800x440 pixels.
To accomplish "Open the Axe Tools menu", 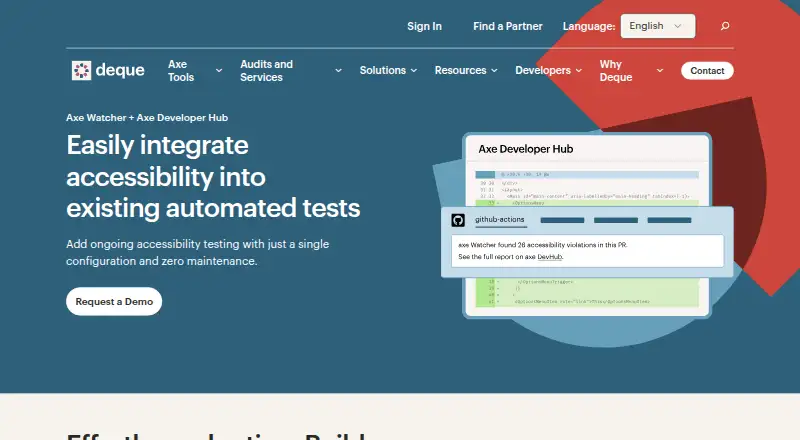I will click(x=181, y=70).
